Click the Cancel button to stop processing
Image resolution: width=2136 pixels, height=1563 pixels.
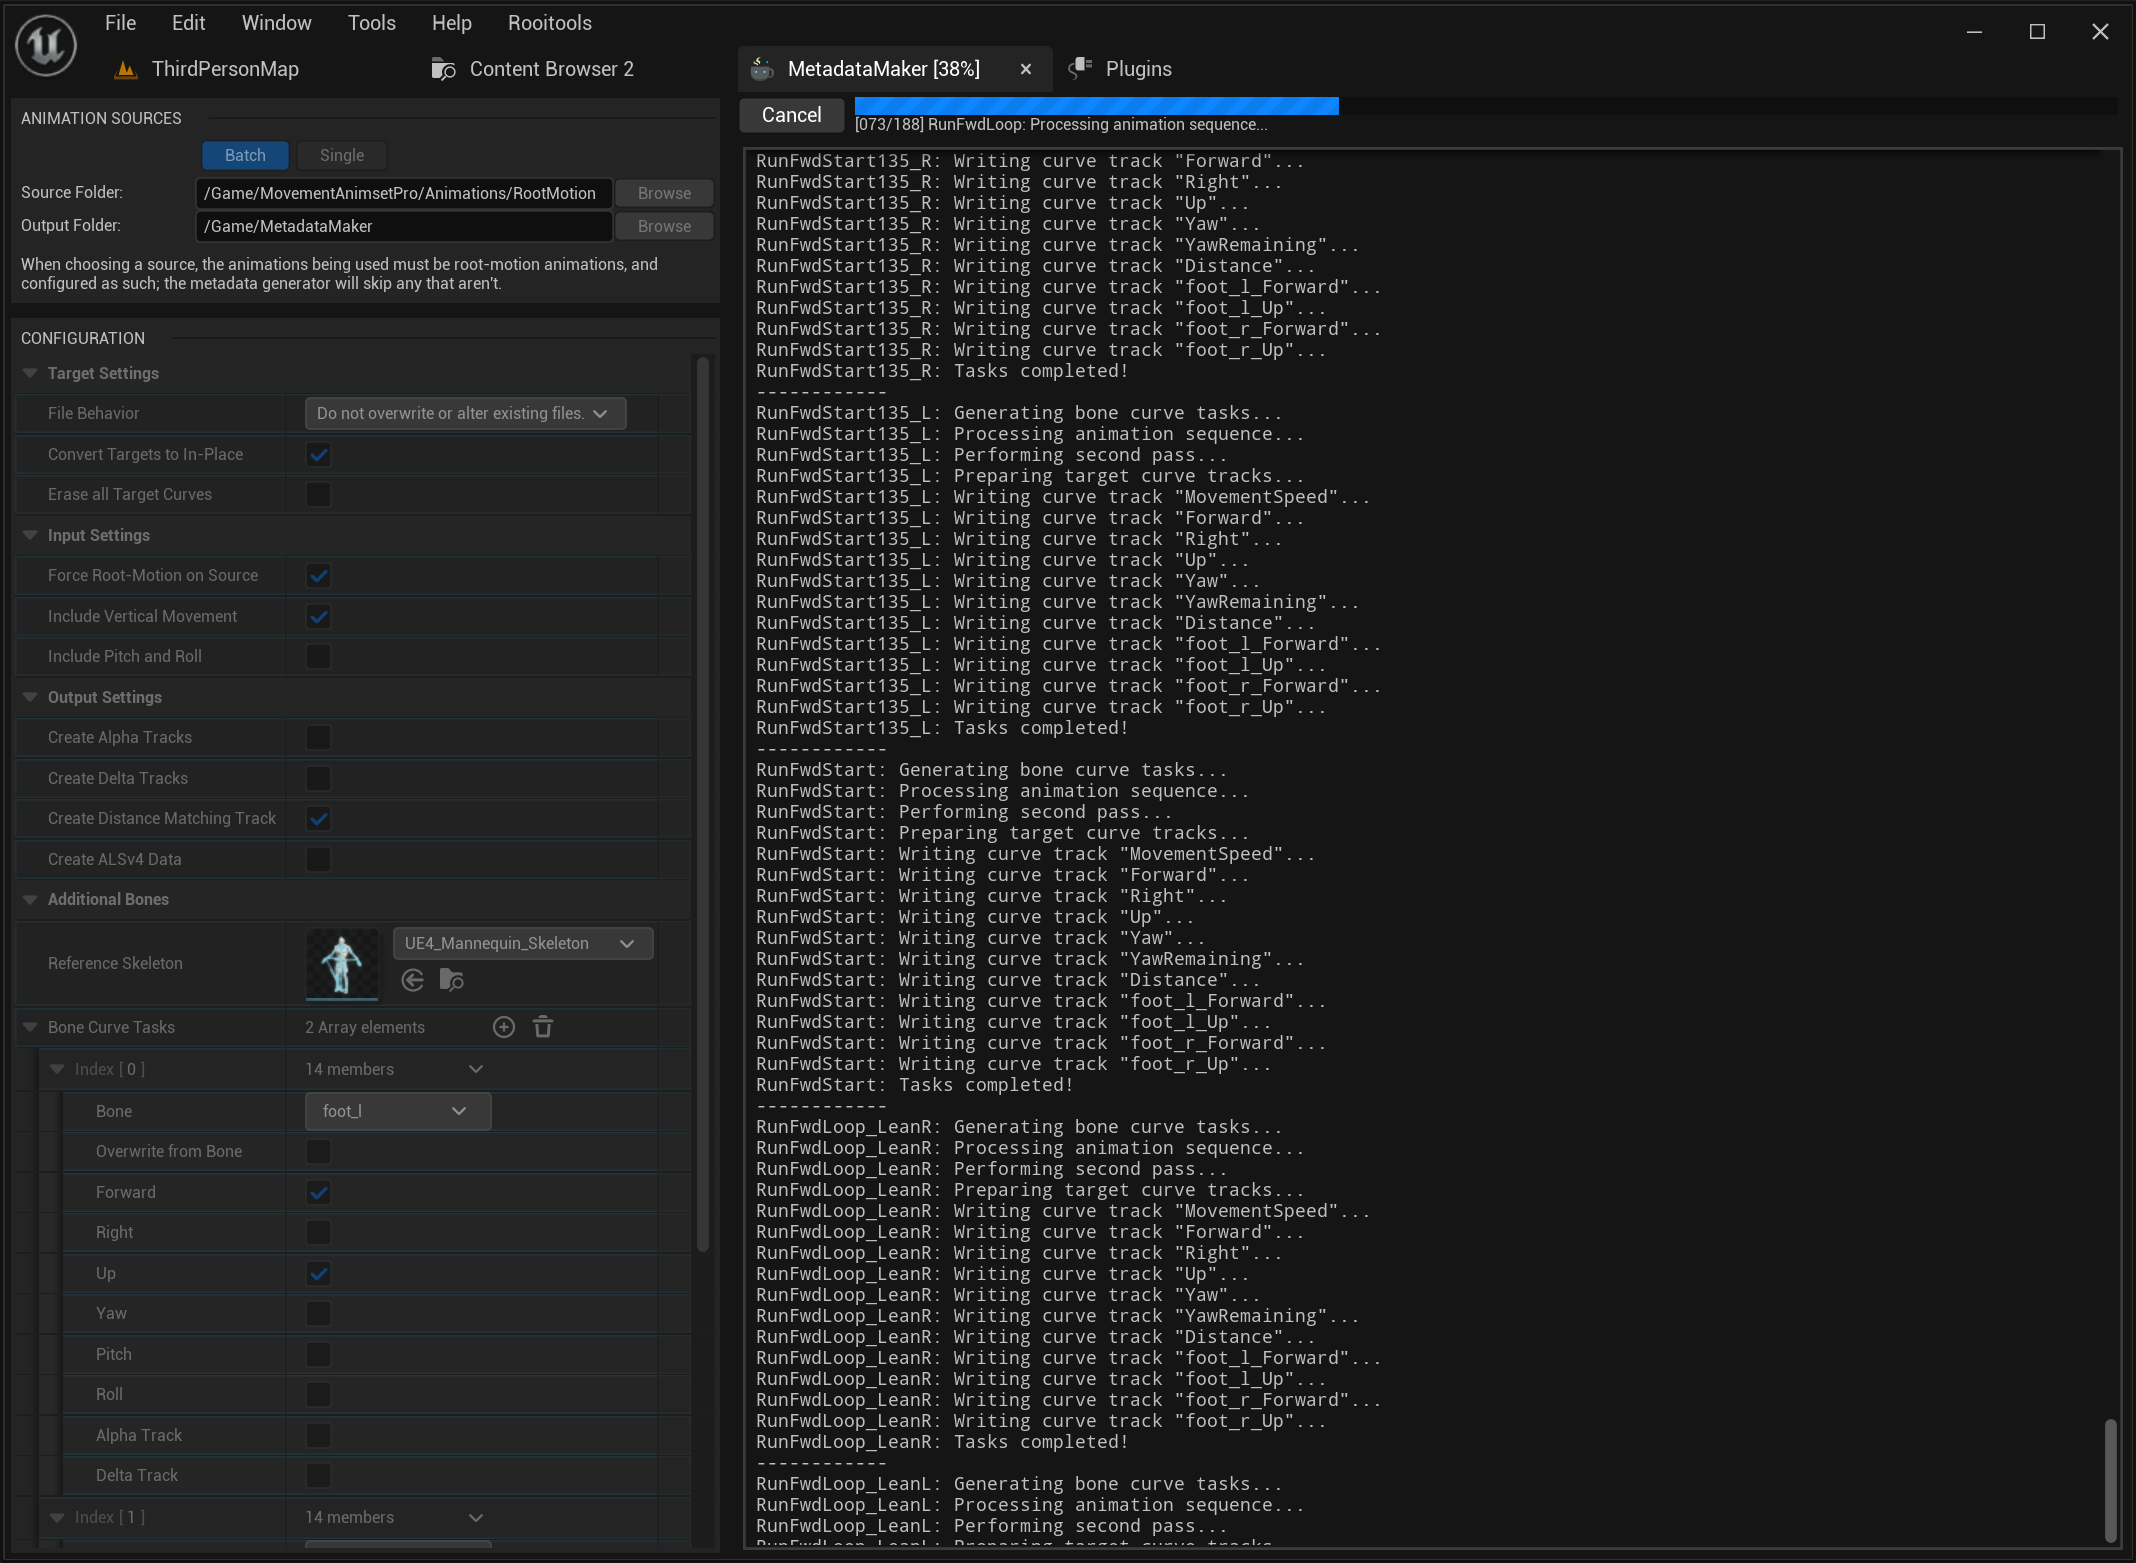791,113
